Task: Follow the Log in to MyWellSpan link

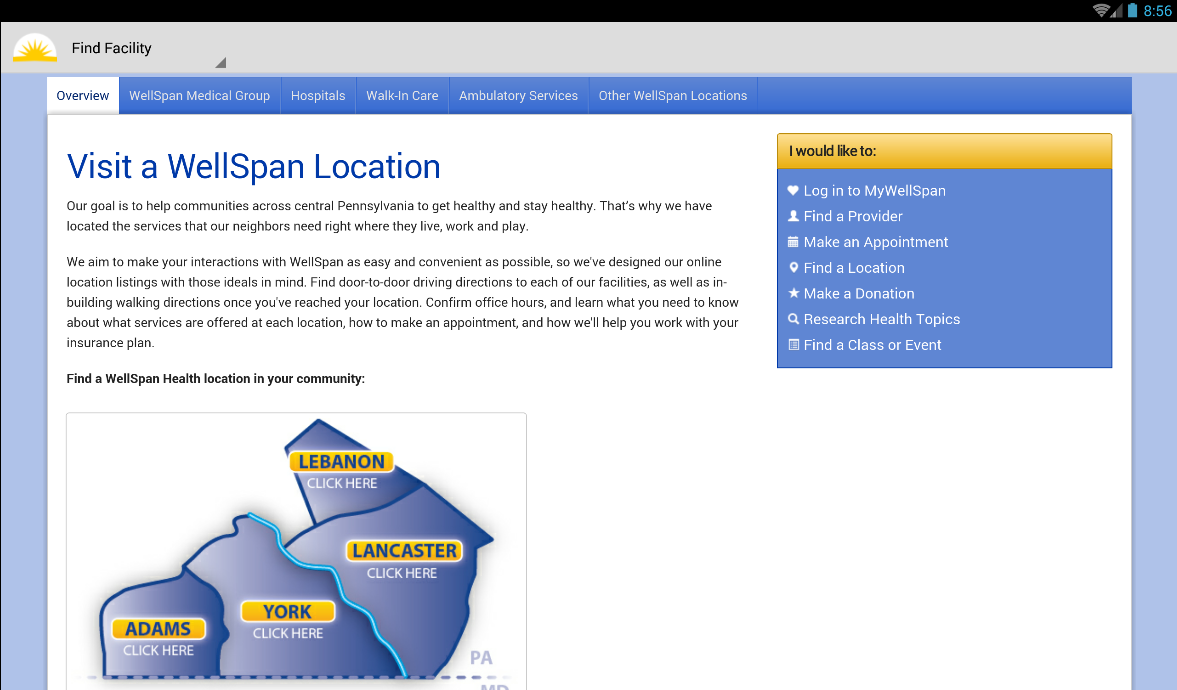Action: pyautogui.click(x=874, y=191)
